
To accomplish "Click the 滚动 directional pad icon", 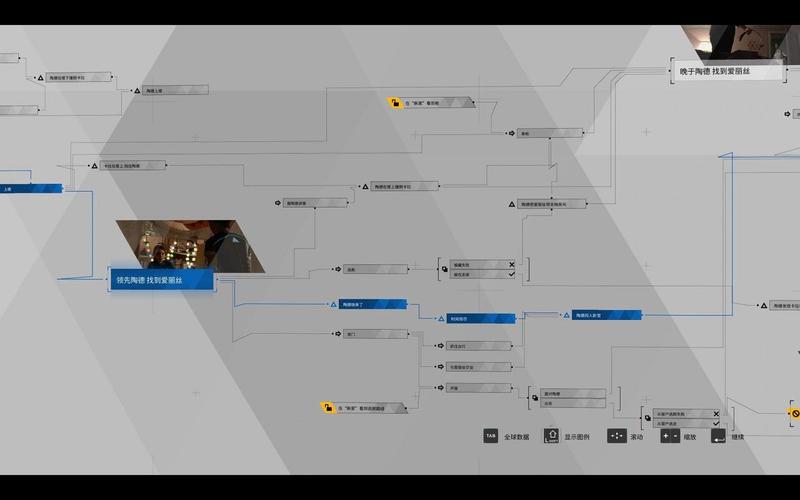I will click(x=616, y=436).
